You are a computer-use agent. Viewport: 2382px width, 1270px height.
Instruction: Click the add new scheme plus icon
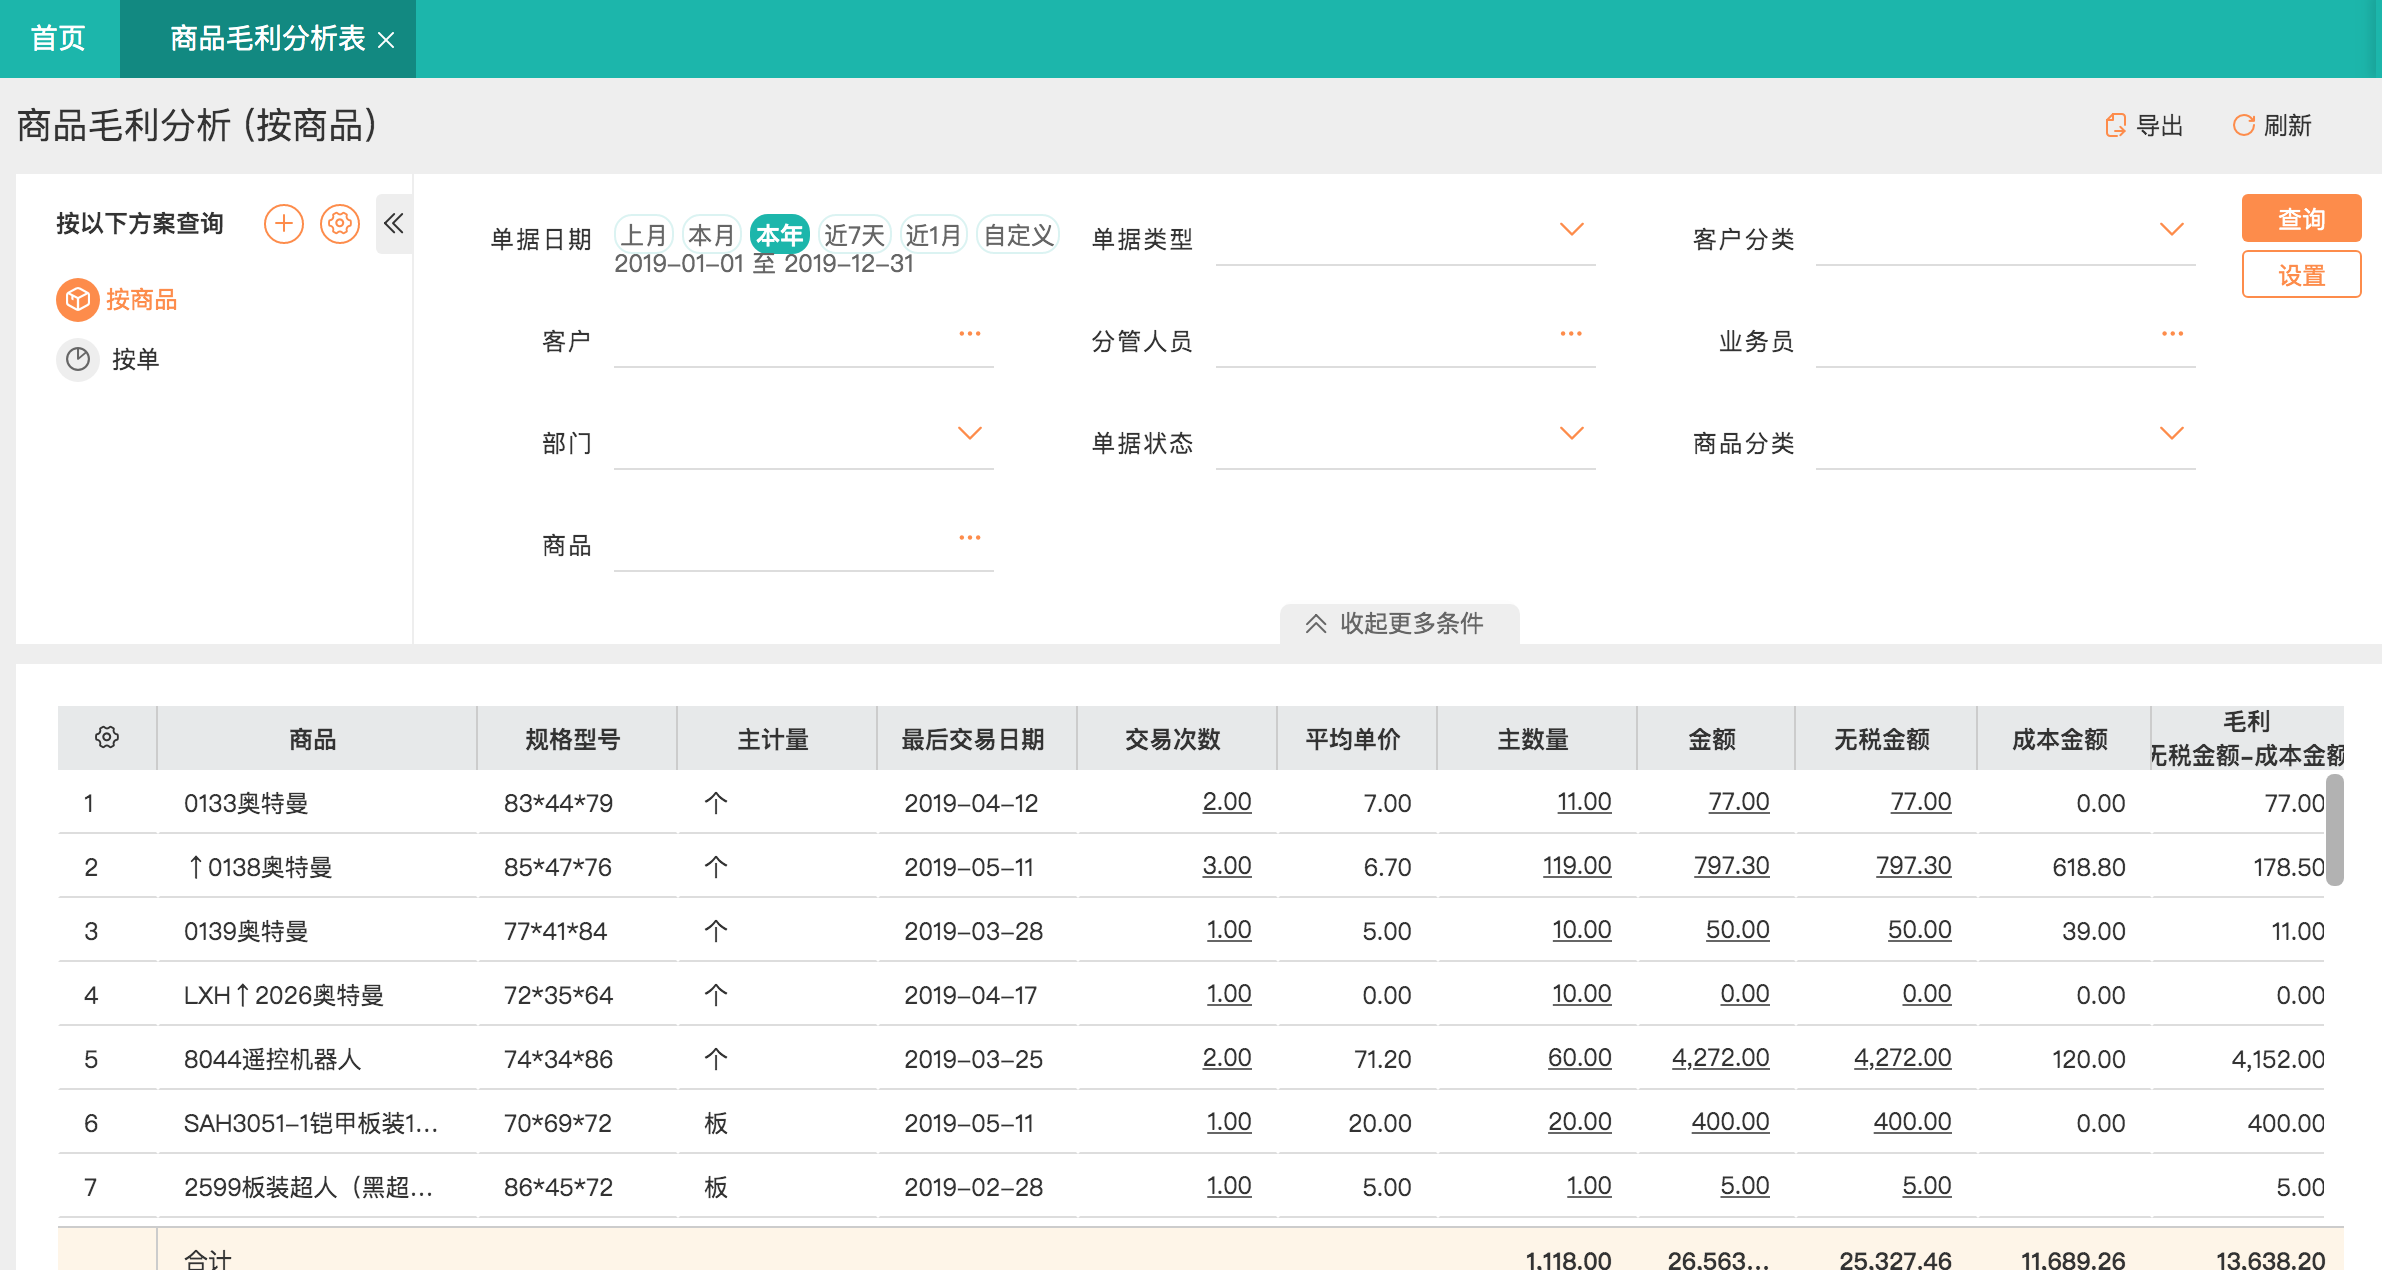tap(284, 222)
